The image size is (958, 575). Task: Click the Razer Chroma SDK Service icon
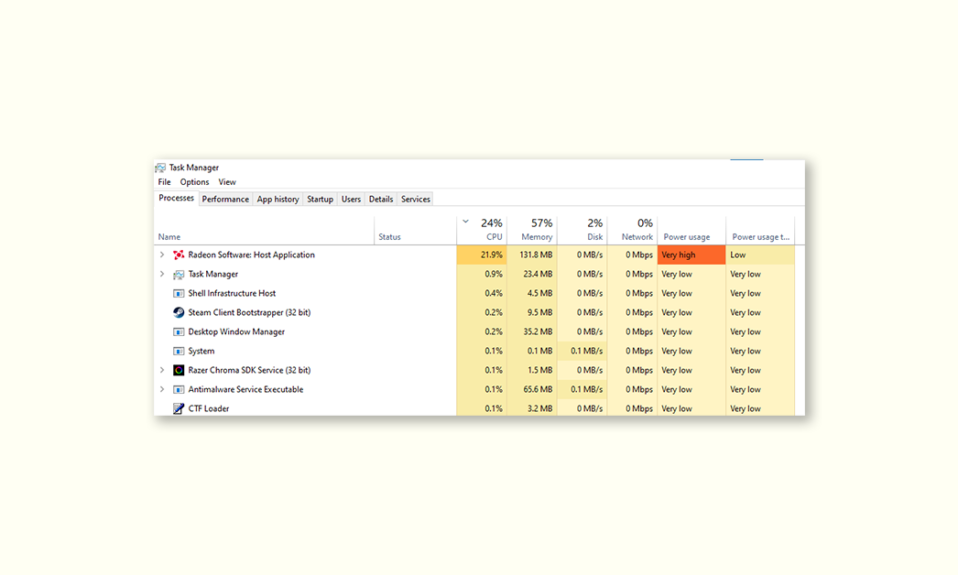tap(179, 370)
